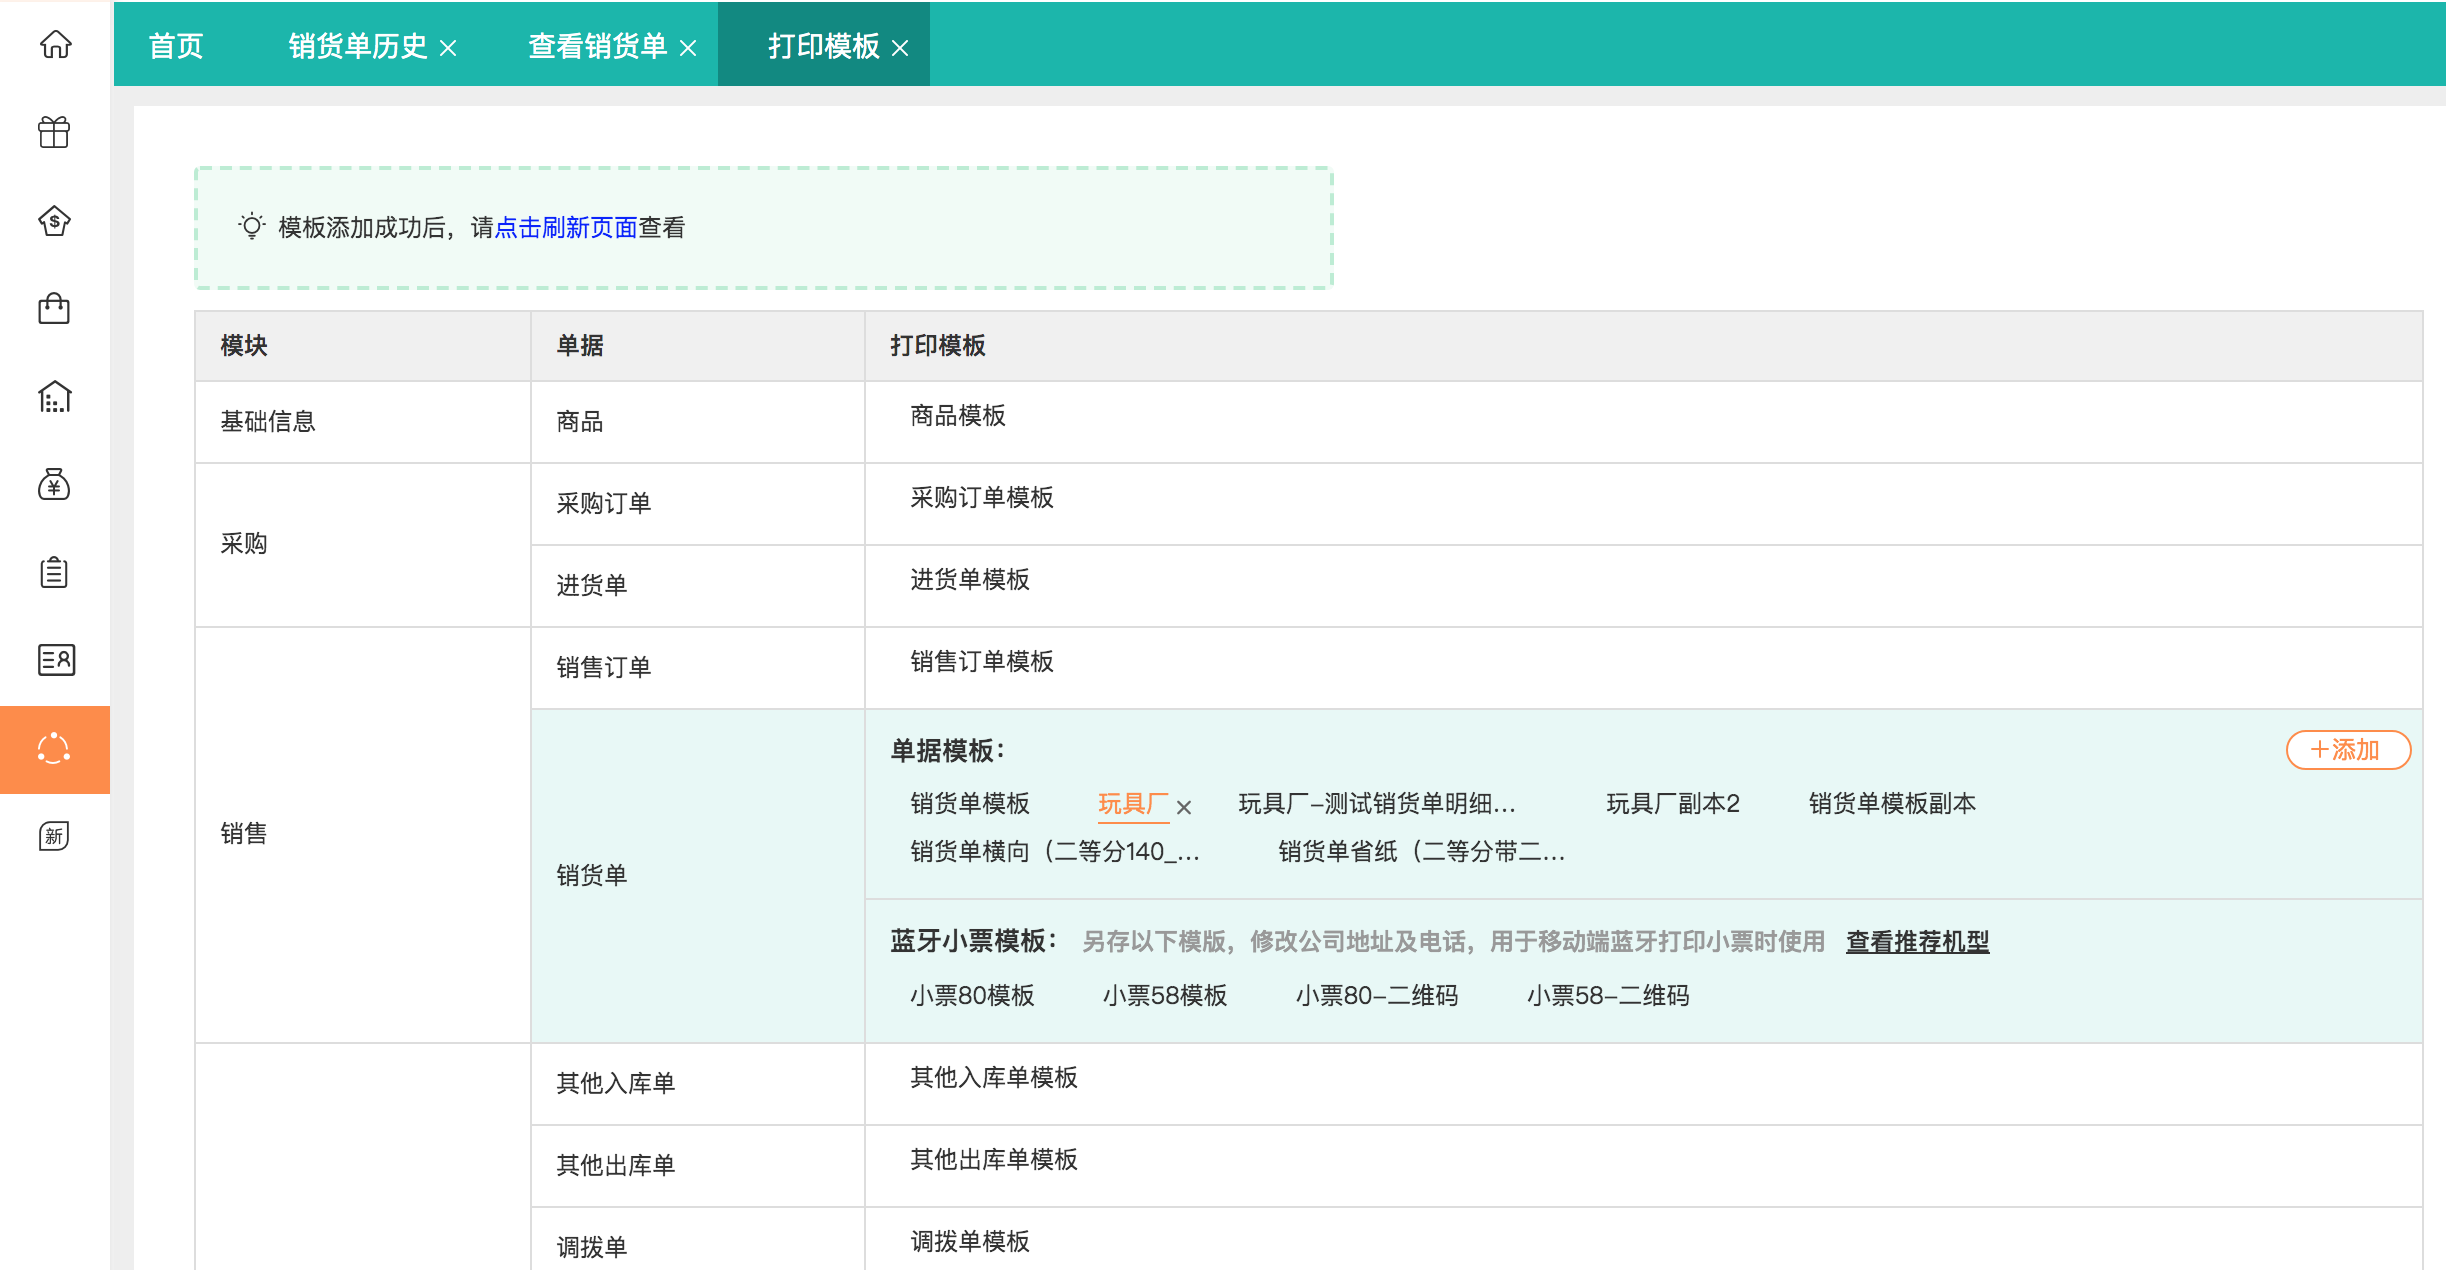
Task: Click the shopping bag sidebar icon
Action: pyautogui.click(x=55, y=307)
